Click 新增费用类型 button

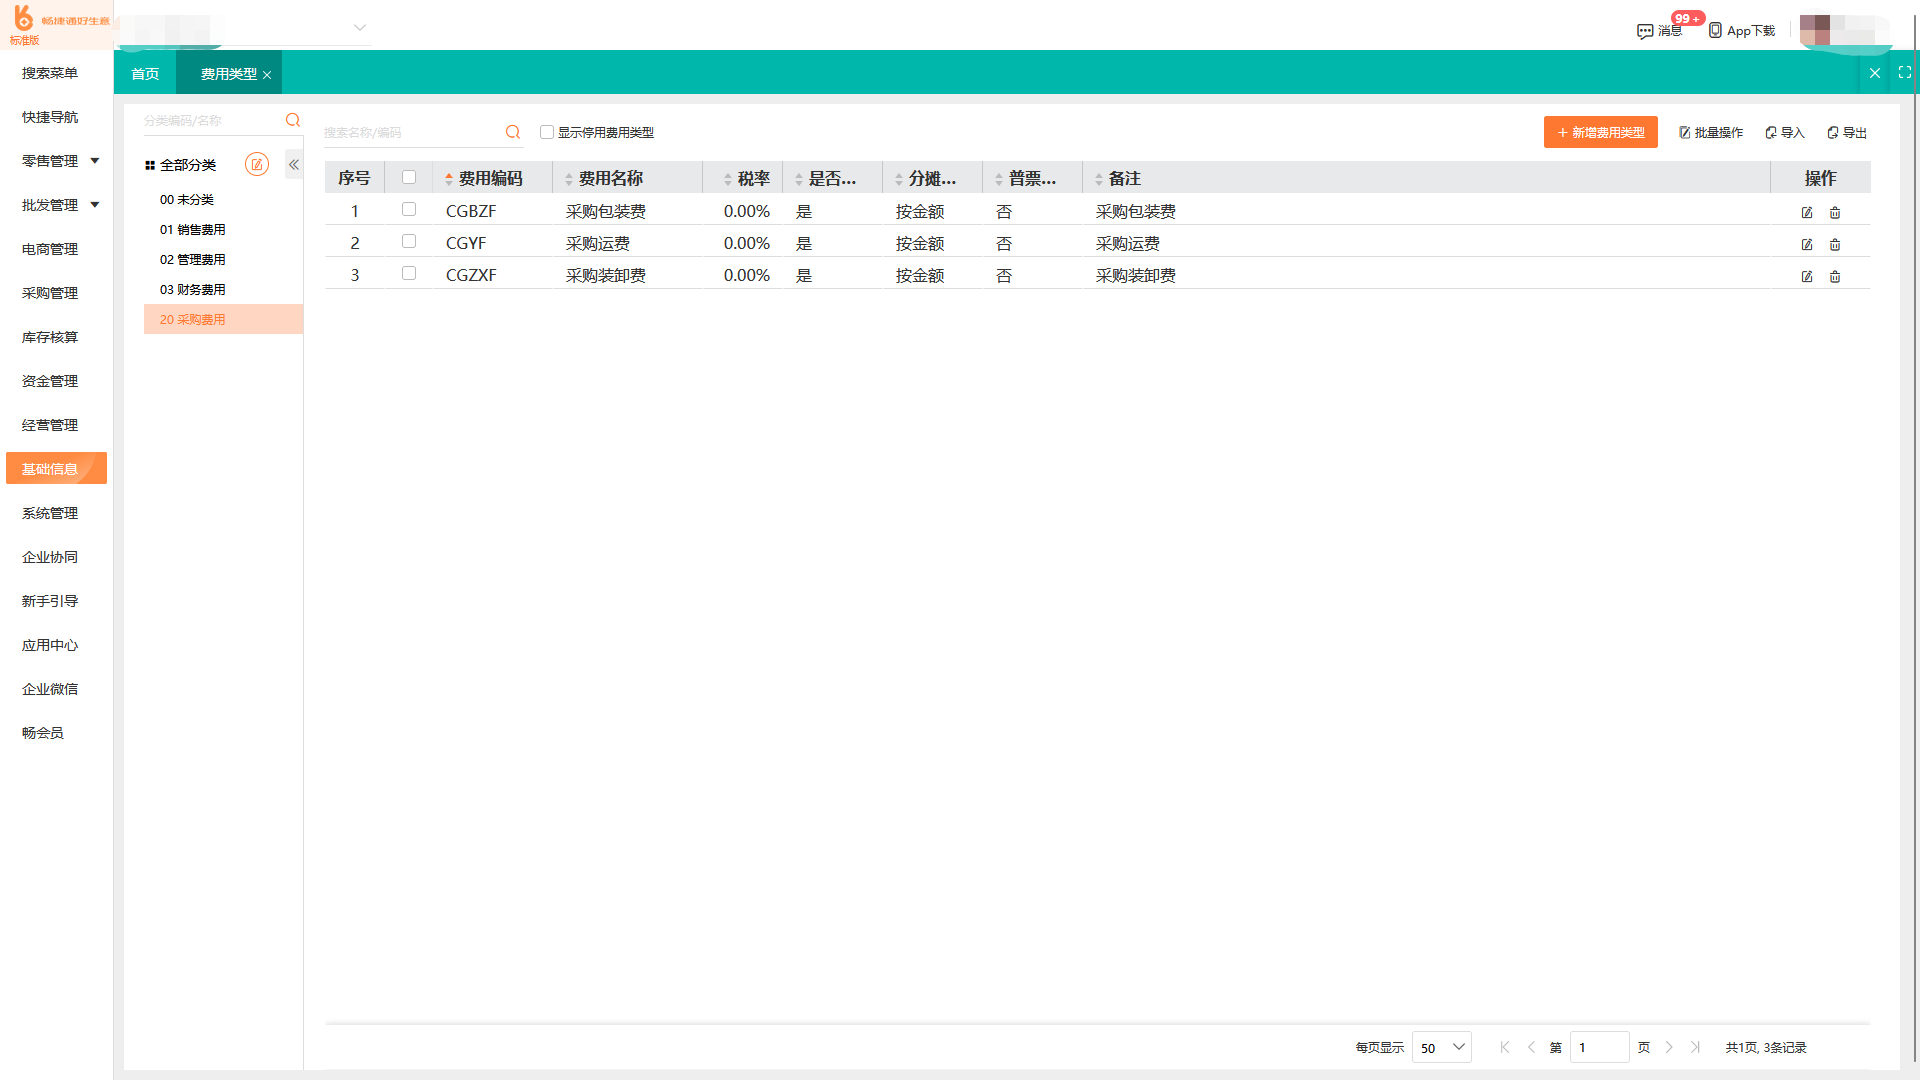(x=1601, y=131)
